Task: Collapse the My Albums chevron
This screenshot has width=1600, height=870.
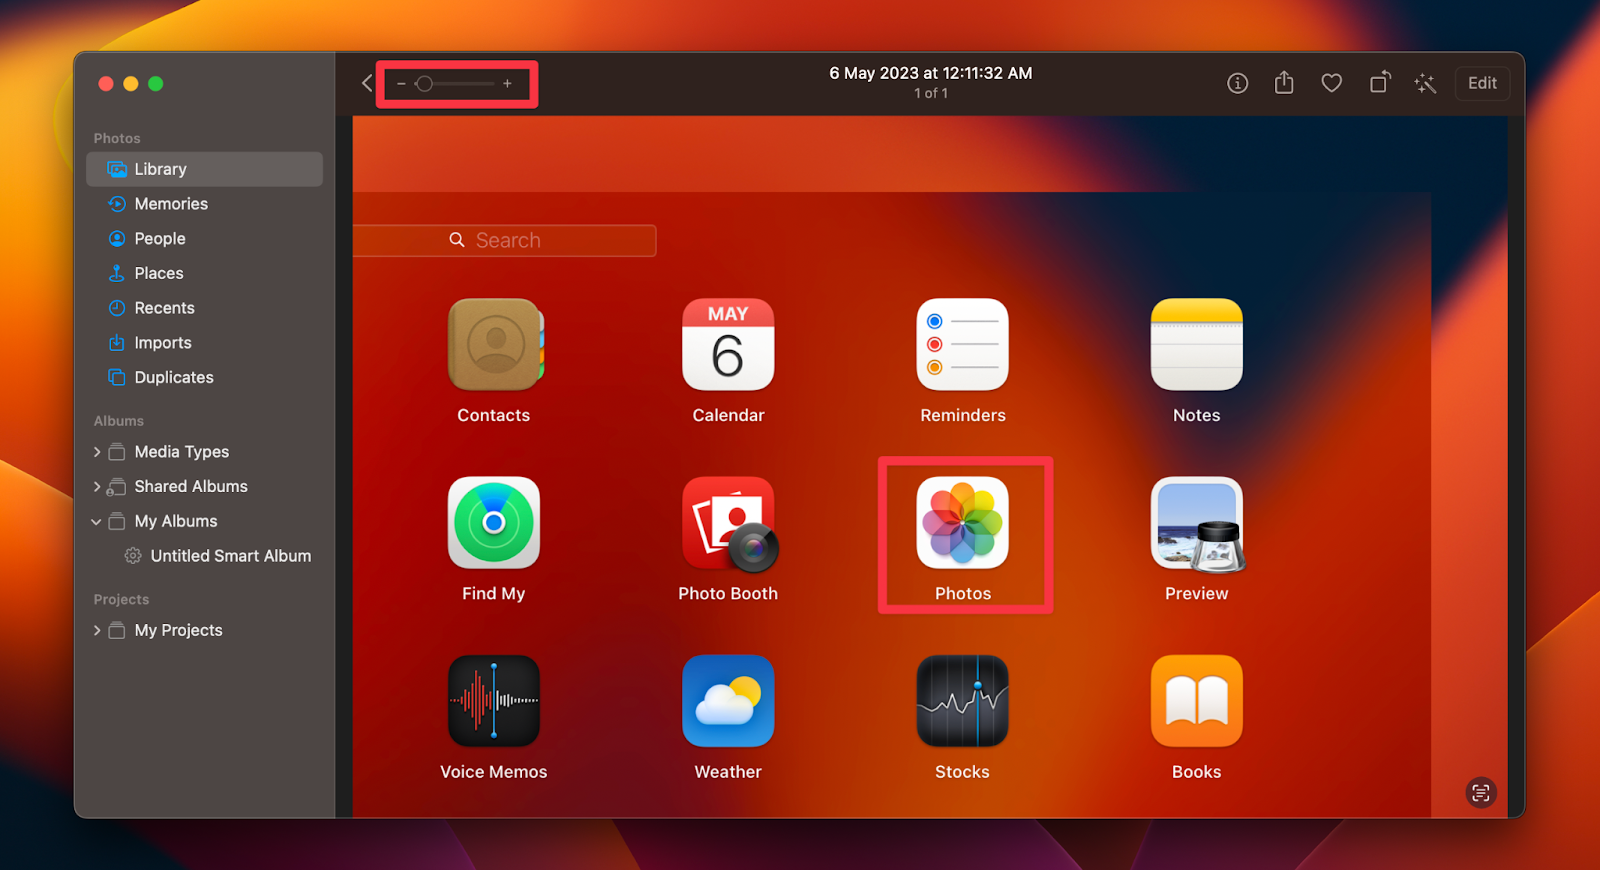Action: pyautogui.click(x=97, y=522)
